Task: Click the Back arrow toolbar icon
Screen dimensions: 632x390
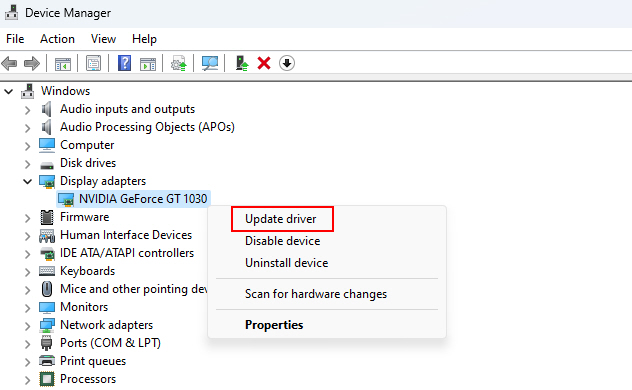Action: 9,63
